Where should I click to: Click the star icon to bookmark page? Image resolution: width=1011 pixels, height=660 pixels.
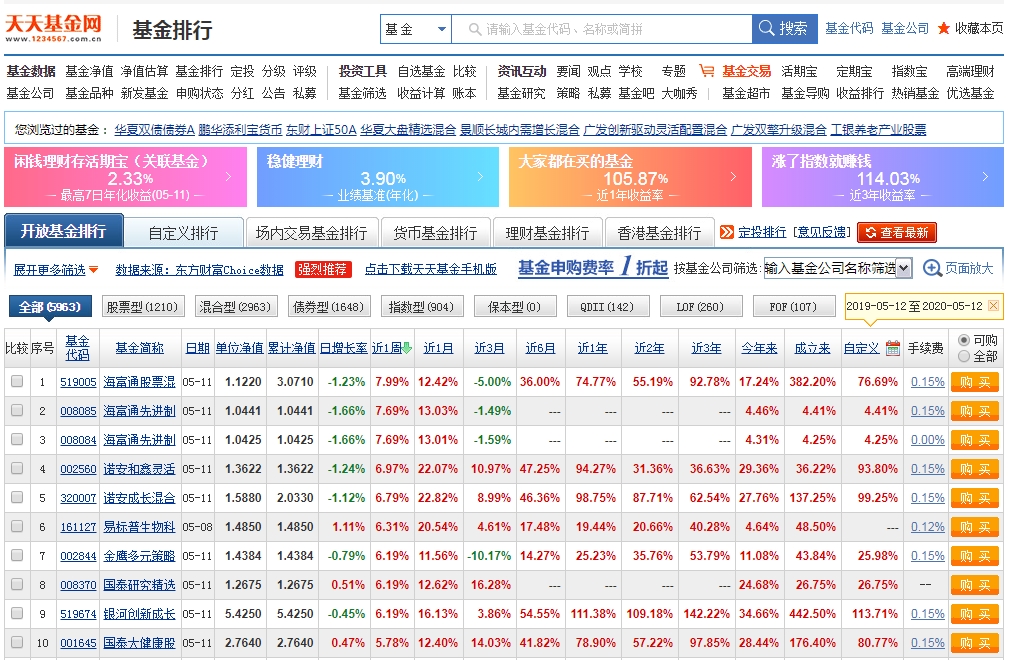(x=944, y=29)
